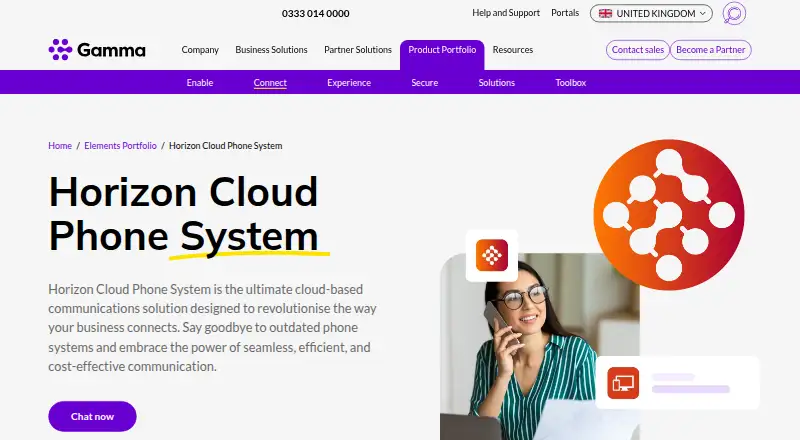Viewport: 800px width, 440px height.
Task: Open the United Kingdom country dropdown
Action: [x=651, y=13]
